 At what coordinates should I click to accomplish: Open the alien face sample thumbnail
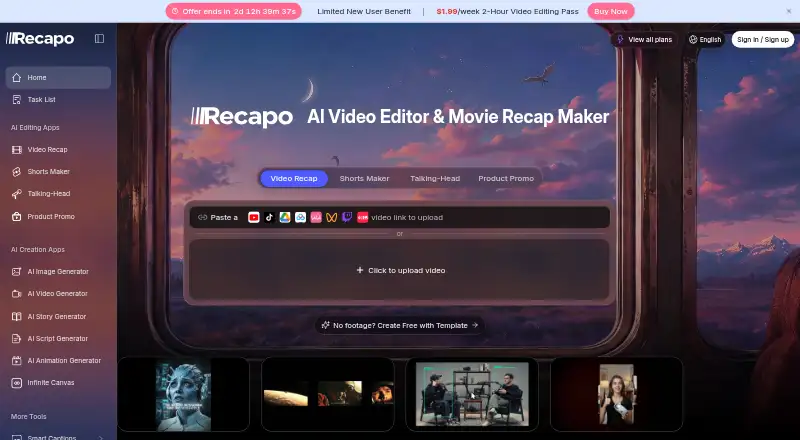click(183, 394)
